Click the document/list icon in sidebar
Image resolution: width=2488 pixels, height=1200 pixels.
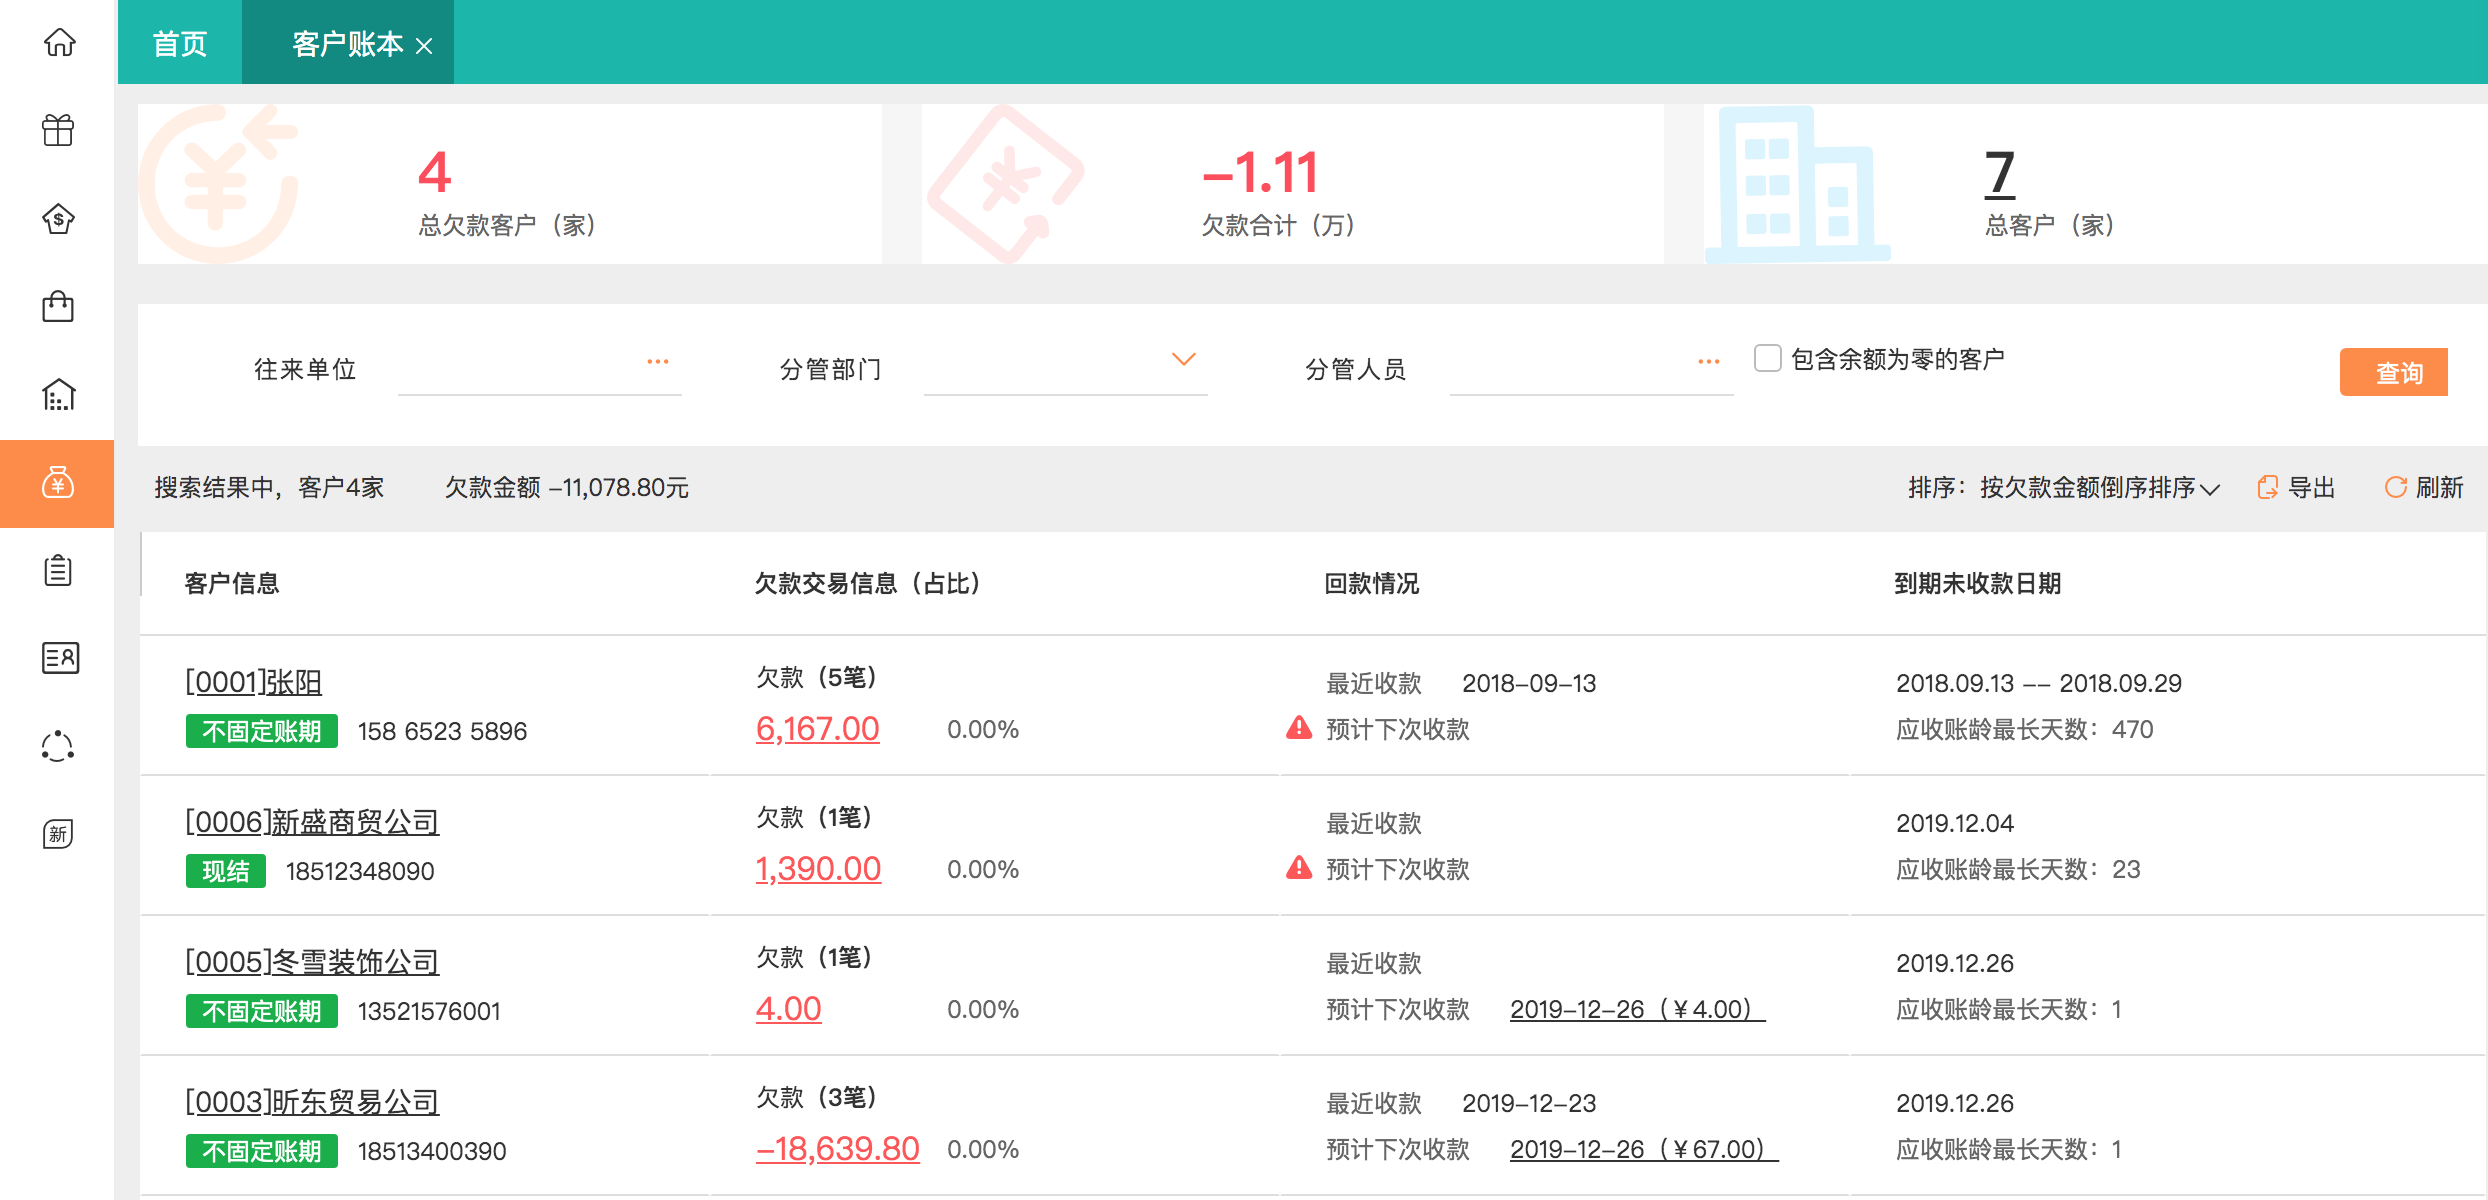pos(60,575)
